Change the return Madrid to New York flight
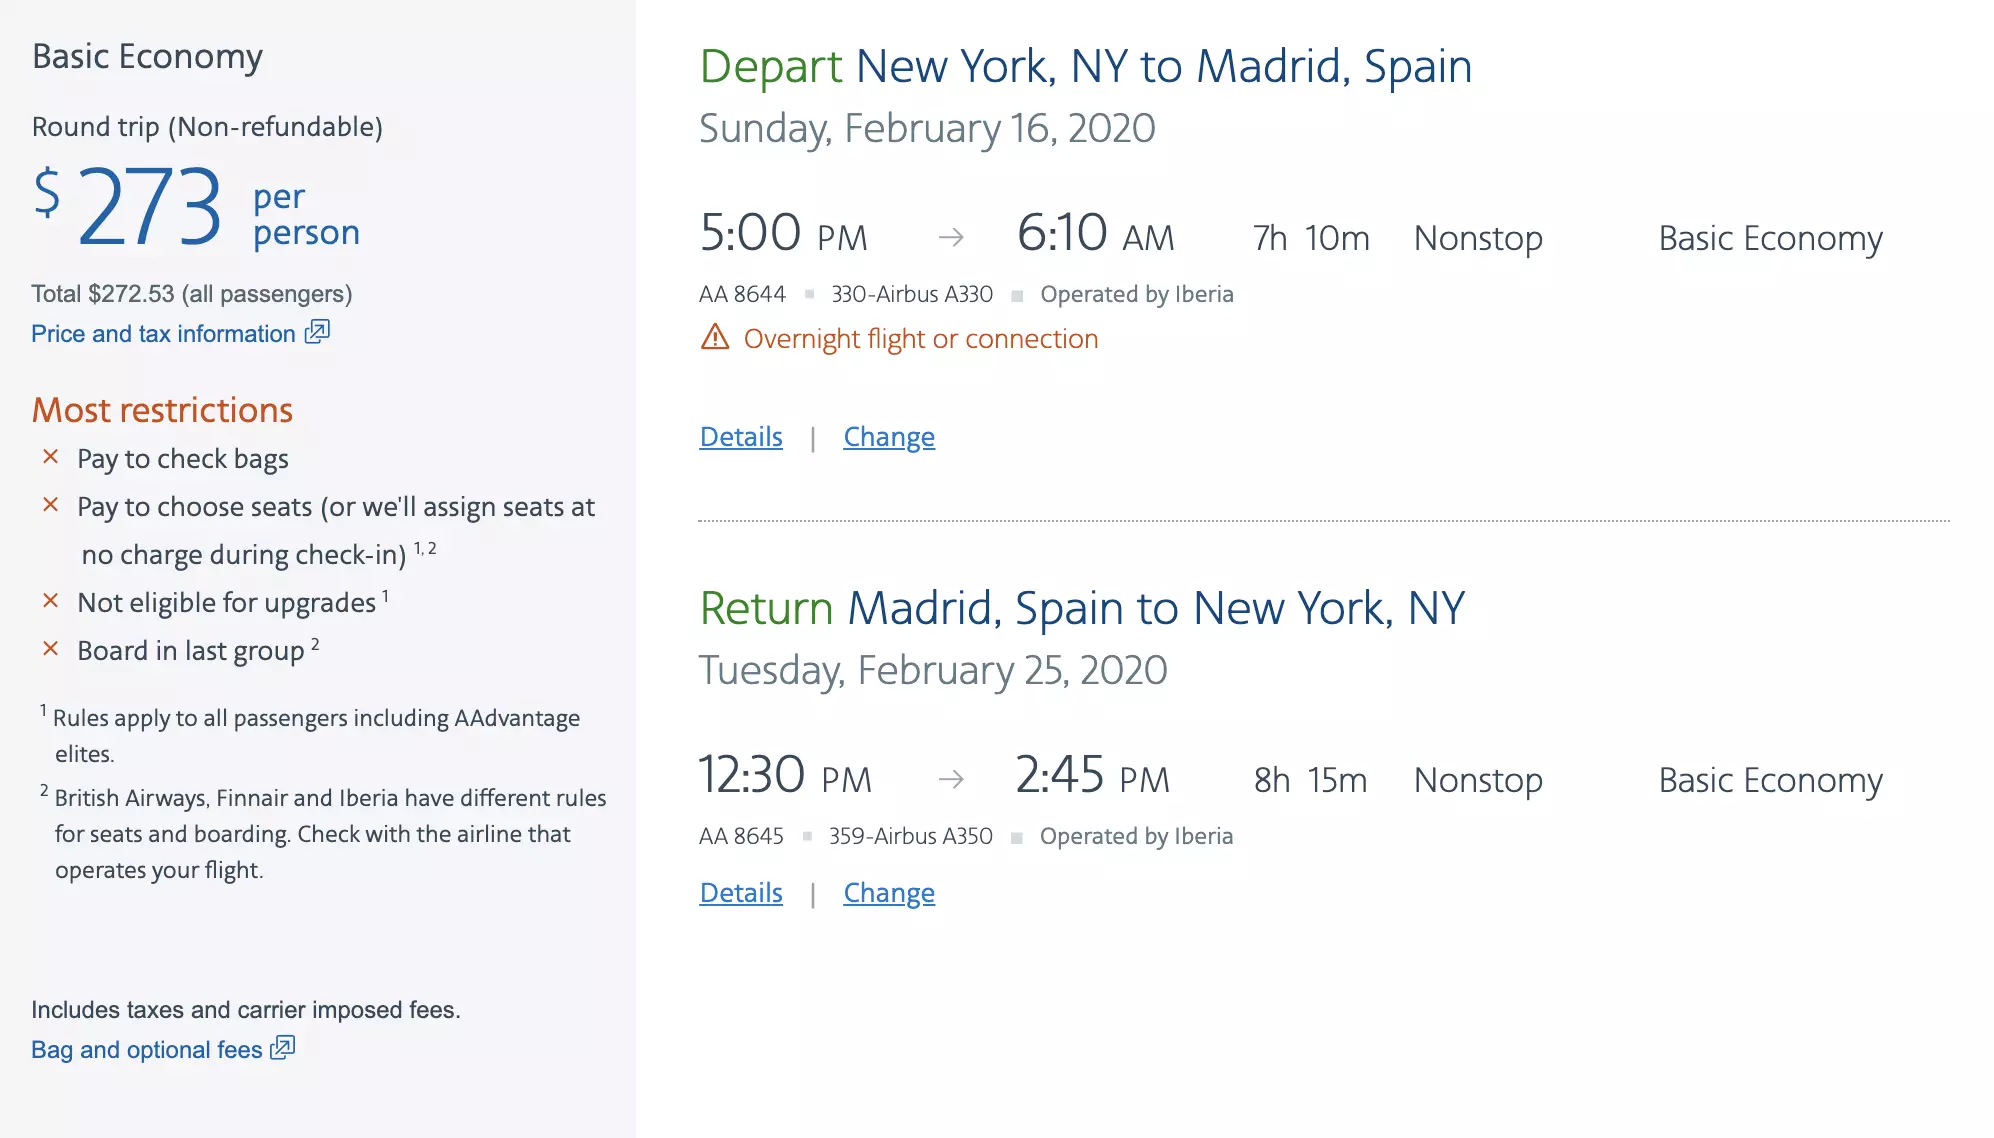This screenshot has width=1994, height=1138. click(x=889, y=892)
